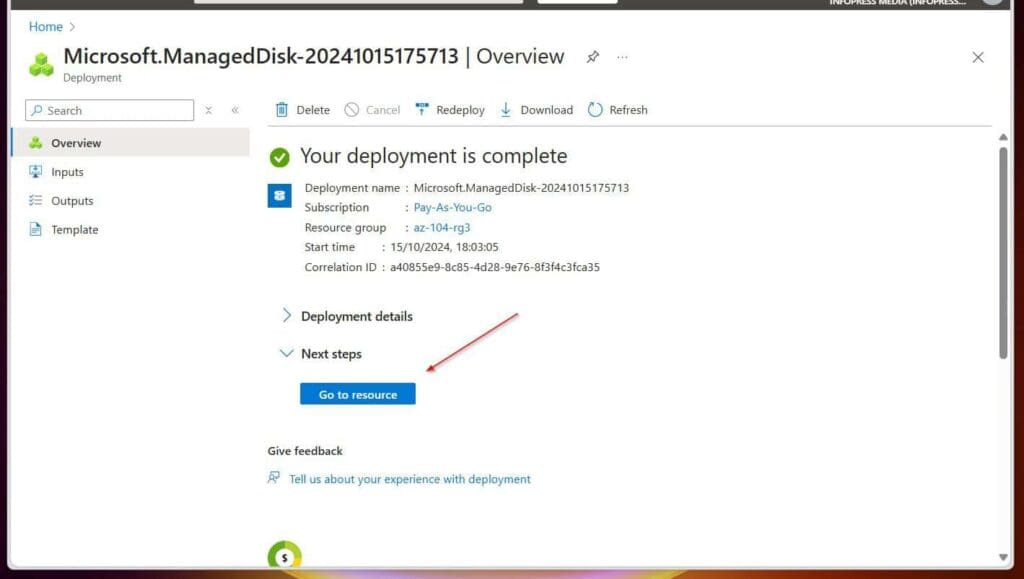Click the green deployment cubes icon beside title

click(x=41, y=65)
